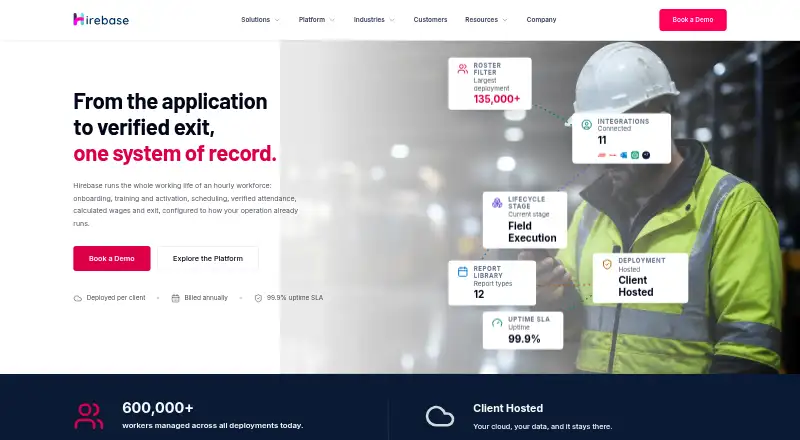Click 'one system of record.' headline text
The width and height of the screenshot is (800, 440).
point(174,154)
